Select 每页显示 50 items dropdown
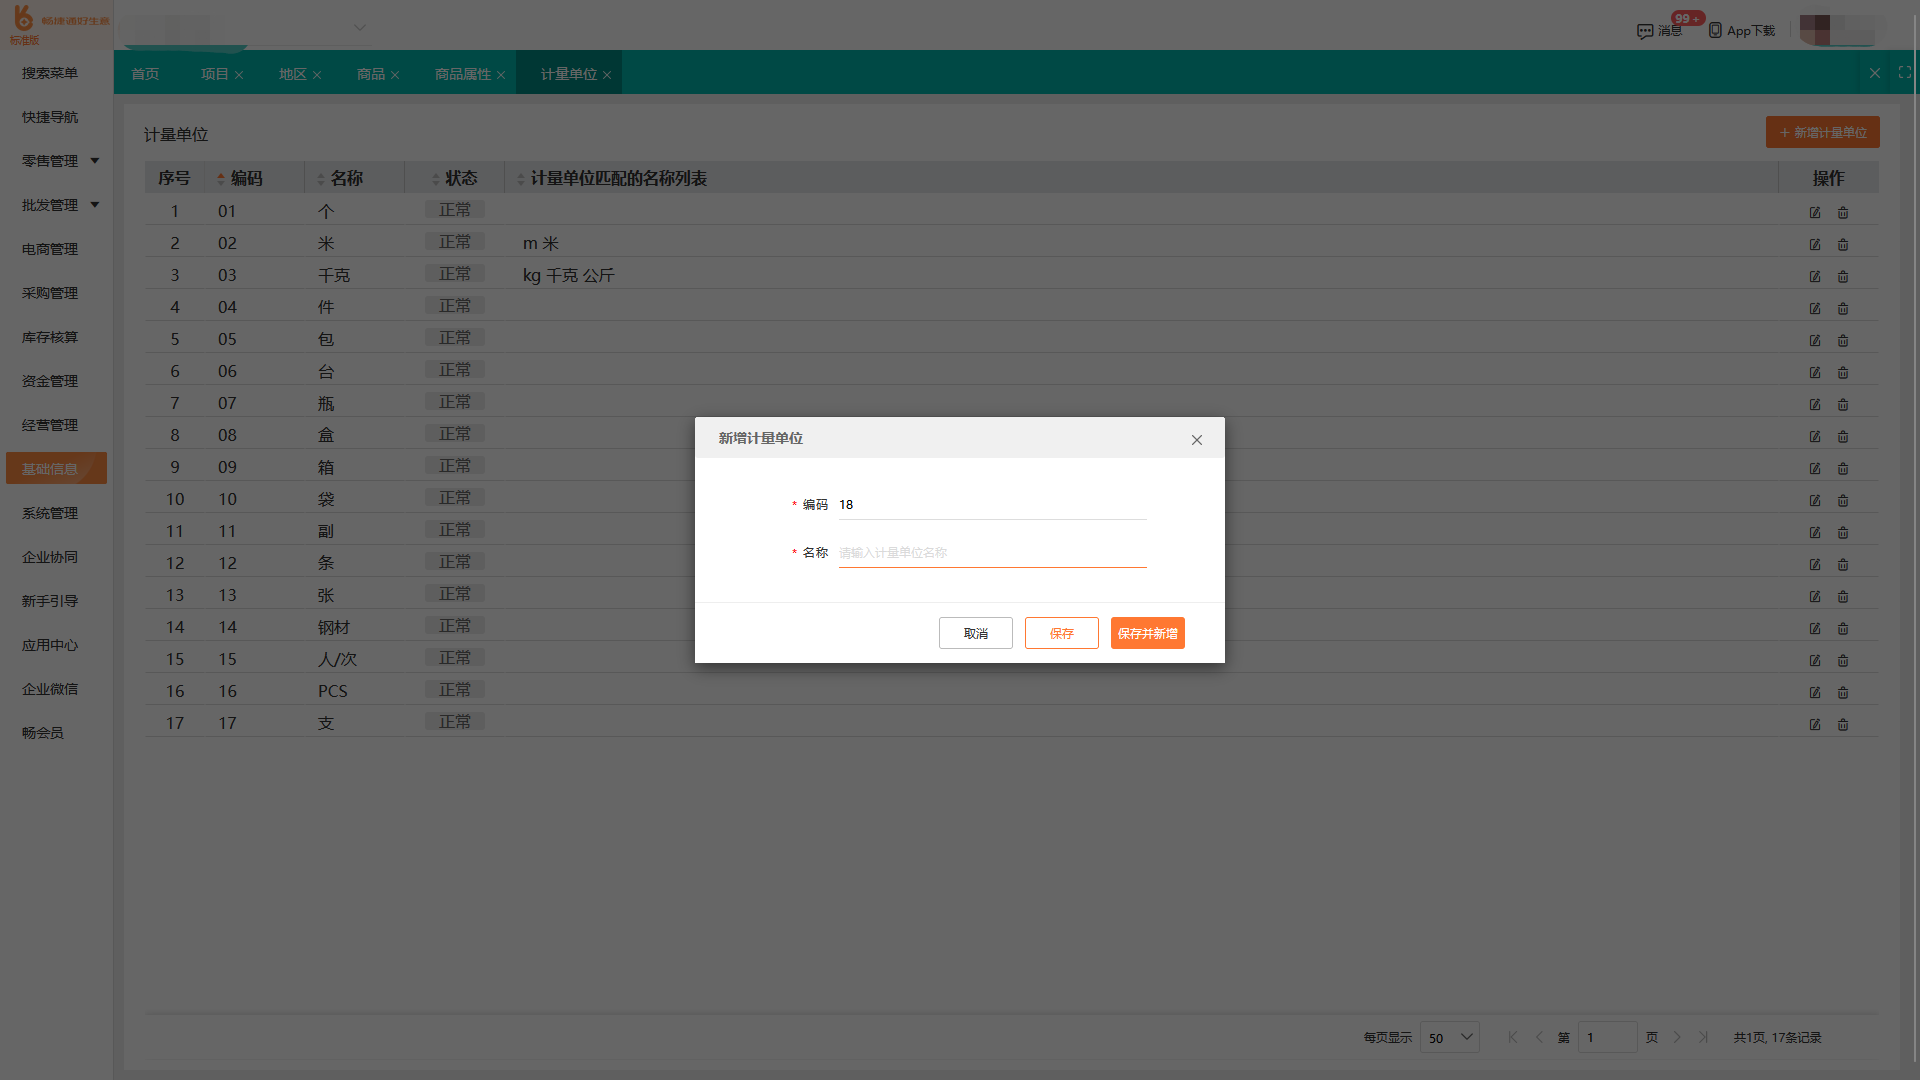1920x1080 pixels. tap(1449, 1036)
